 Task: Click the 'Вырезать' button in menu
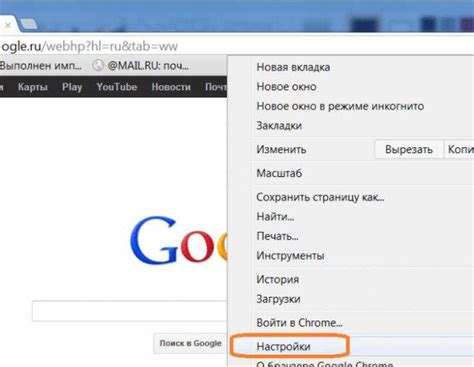tap(409, 149)
